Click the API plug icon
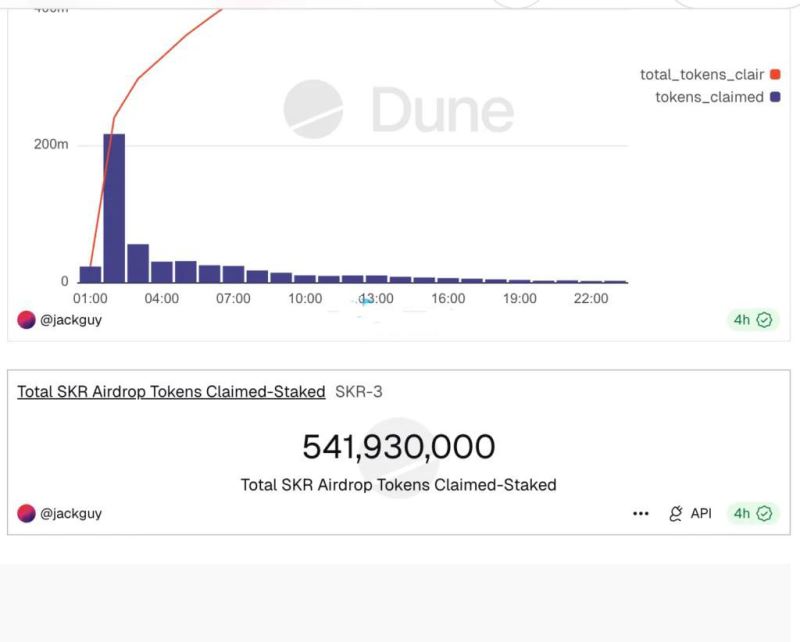 (x=676, y=513)
